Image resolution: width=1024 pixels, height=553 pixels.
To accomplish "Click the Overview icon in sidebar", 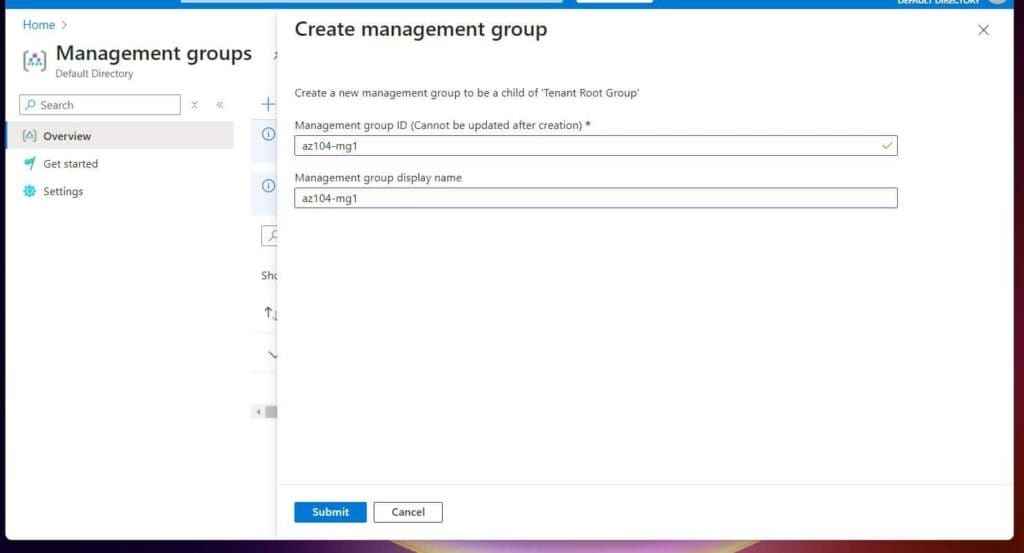I will tap(29, 136).
